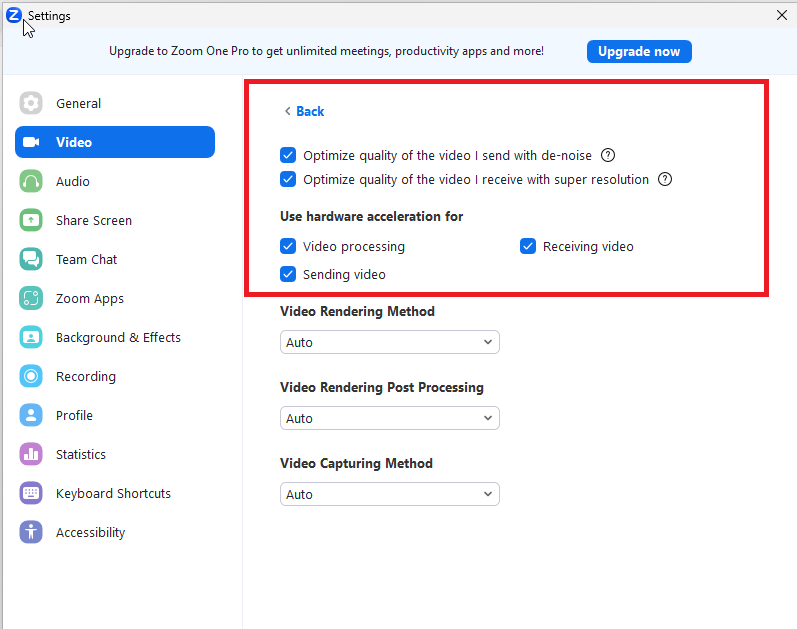
Task: Click the Team Chat bubble icon
Action: (31, 259)
